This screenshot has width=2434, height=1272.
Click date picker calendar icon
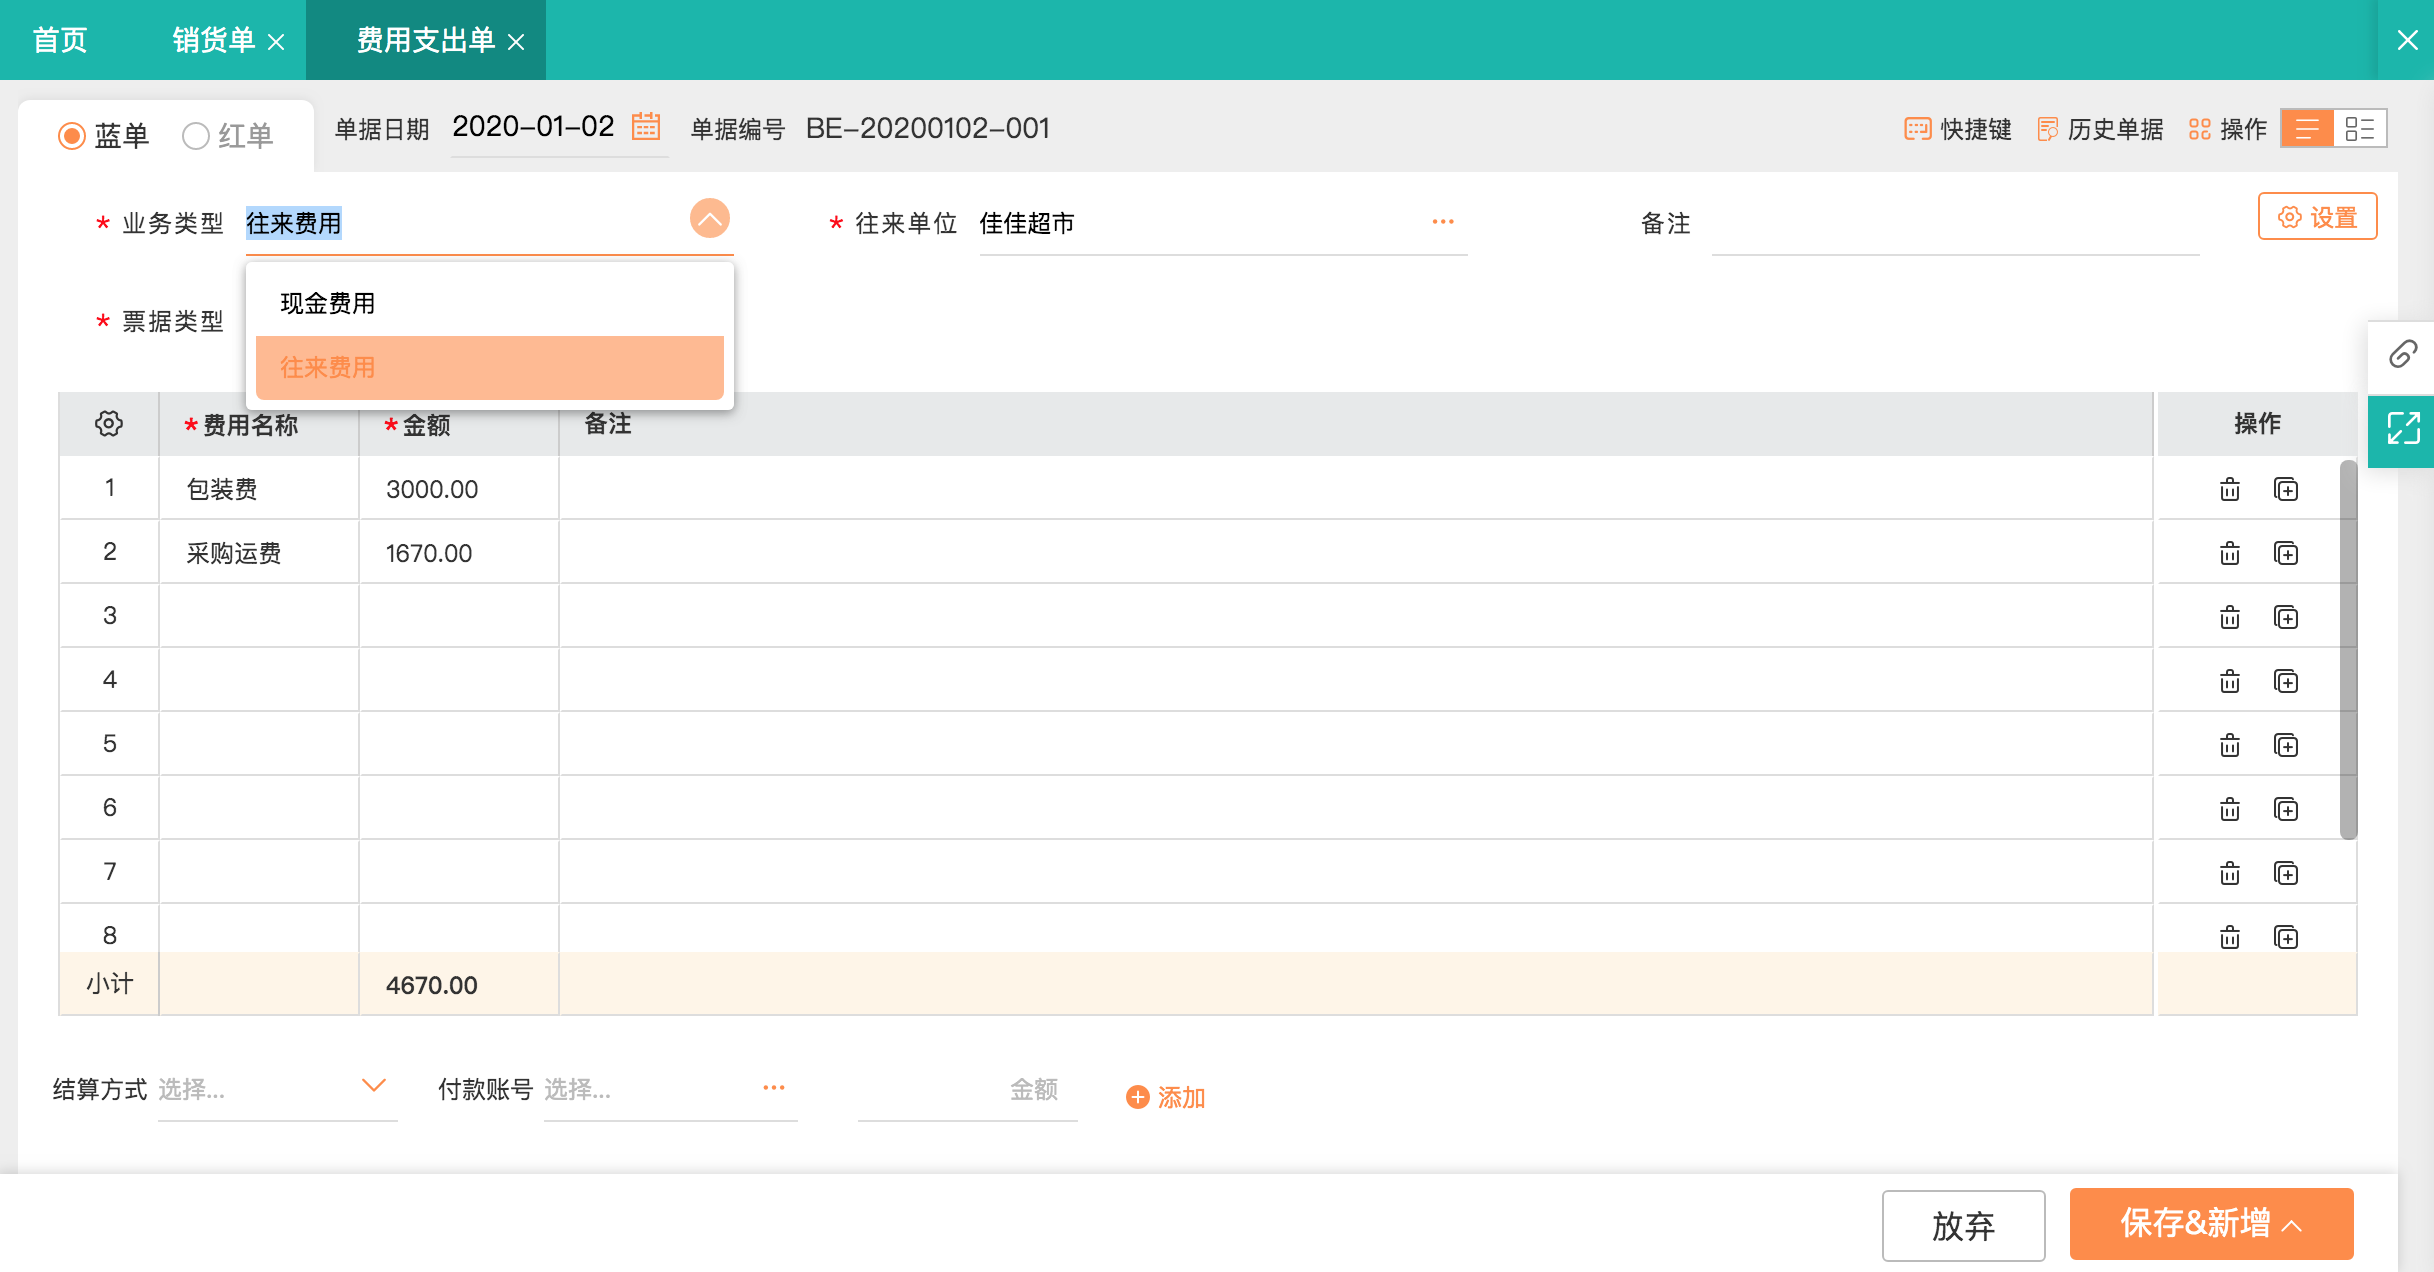646,130
